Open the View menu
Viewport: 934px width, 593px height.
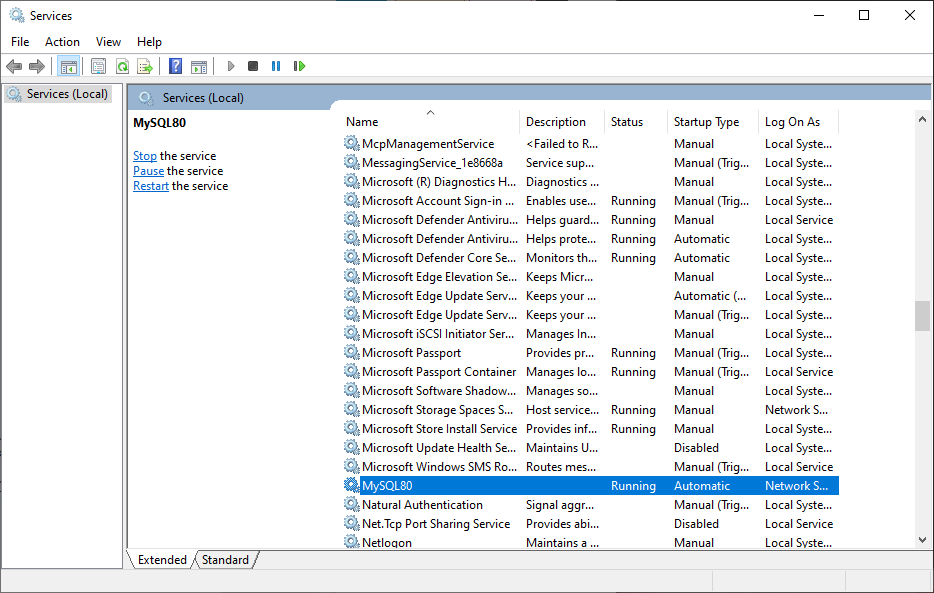click(108, 41)
